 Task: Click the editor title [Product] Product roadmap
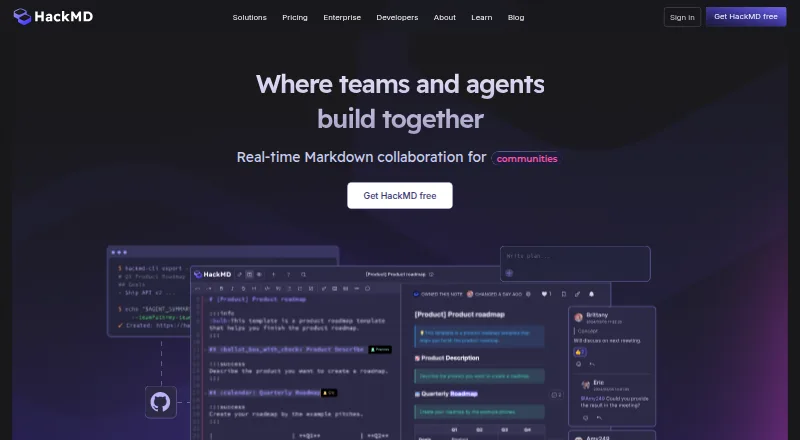pyautogui.click(x=396, y=275)
